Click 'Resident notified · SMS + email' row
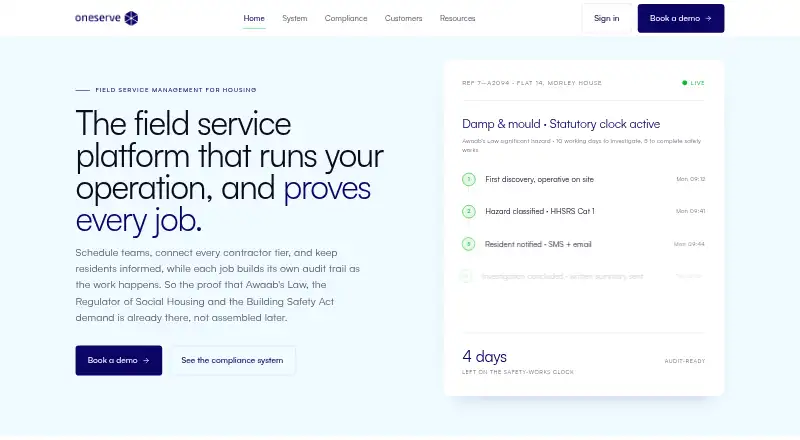The height and width of the screenshot is (440, 800). point(584,244)
